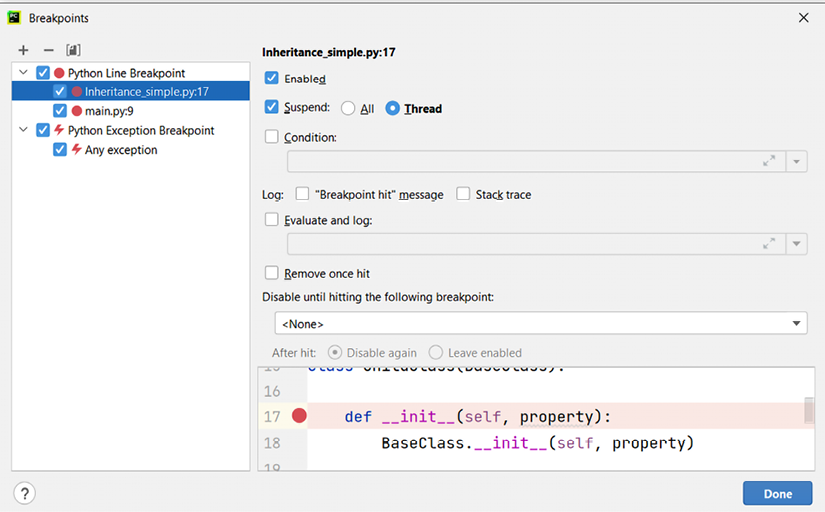
Task: Collapse the Python Exception Breakpoint group
Action: point(24,130)
